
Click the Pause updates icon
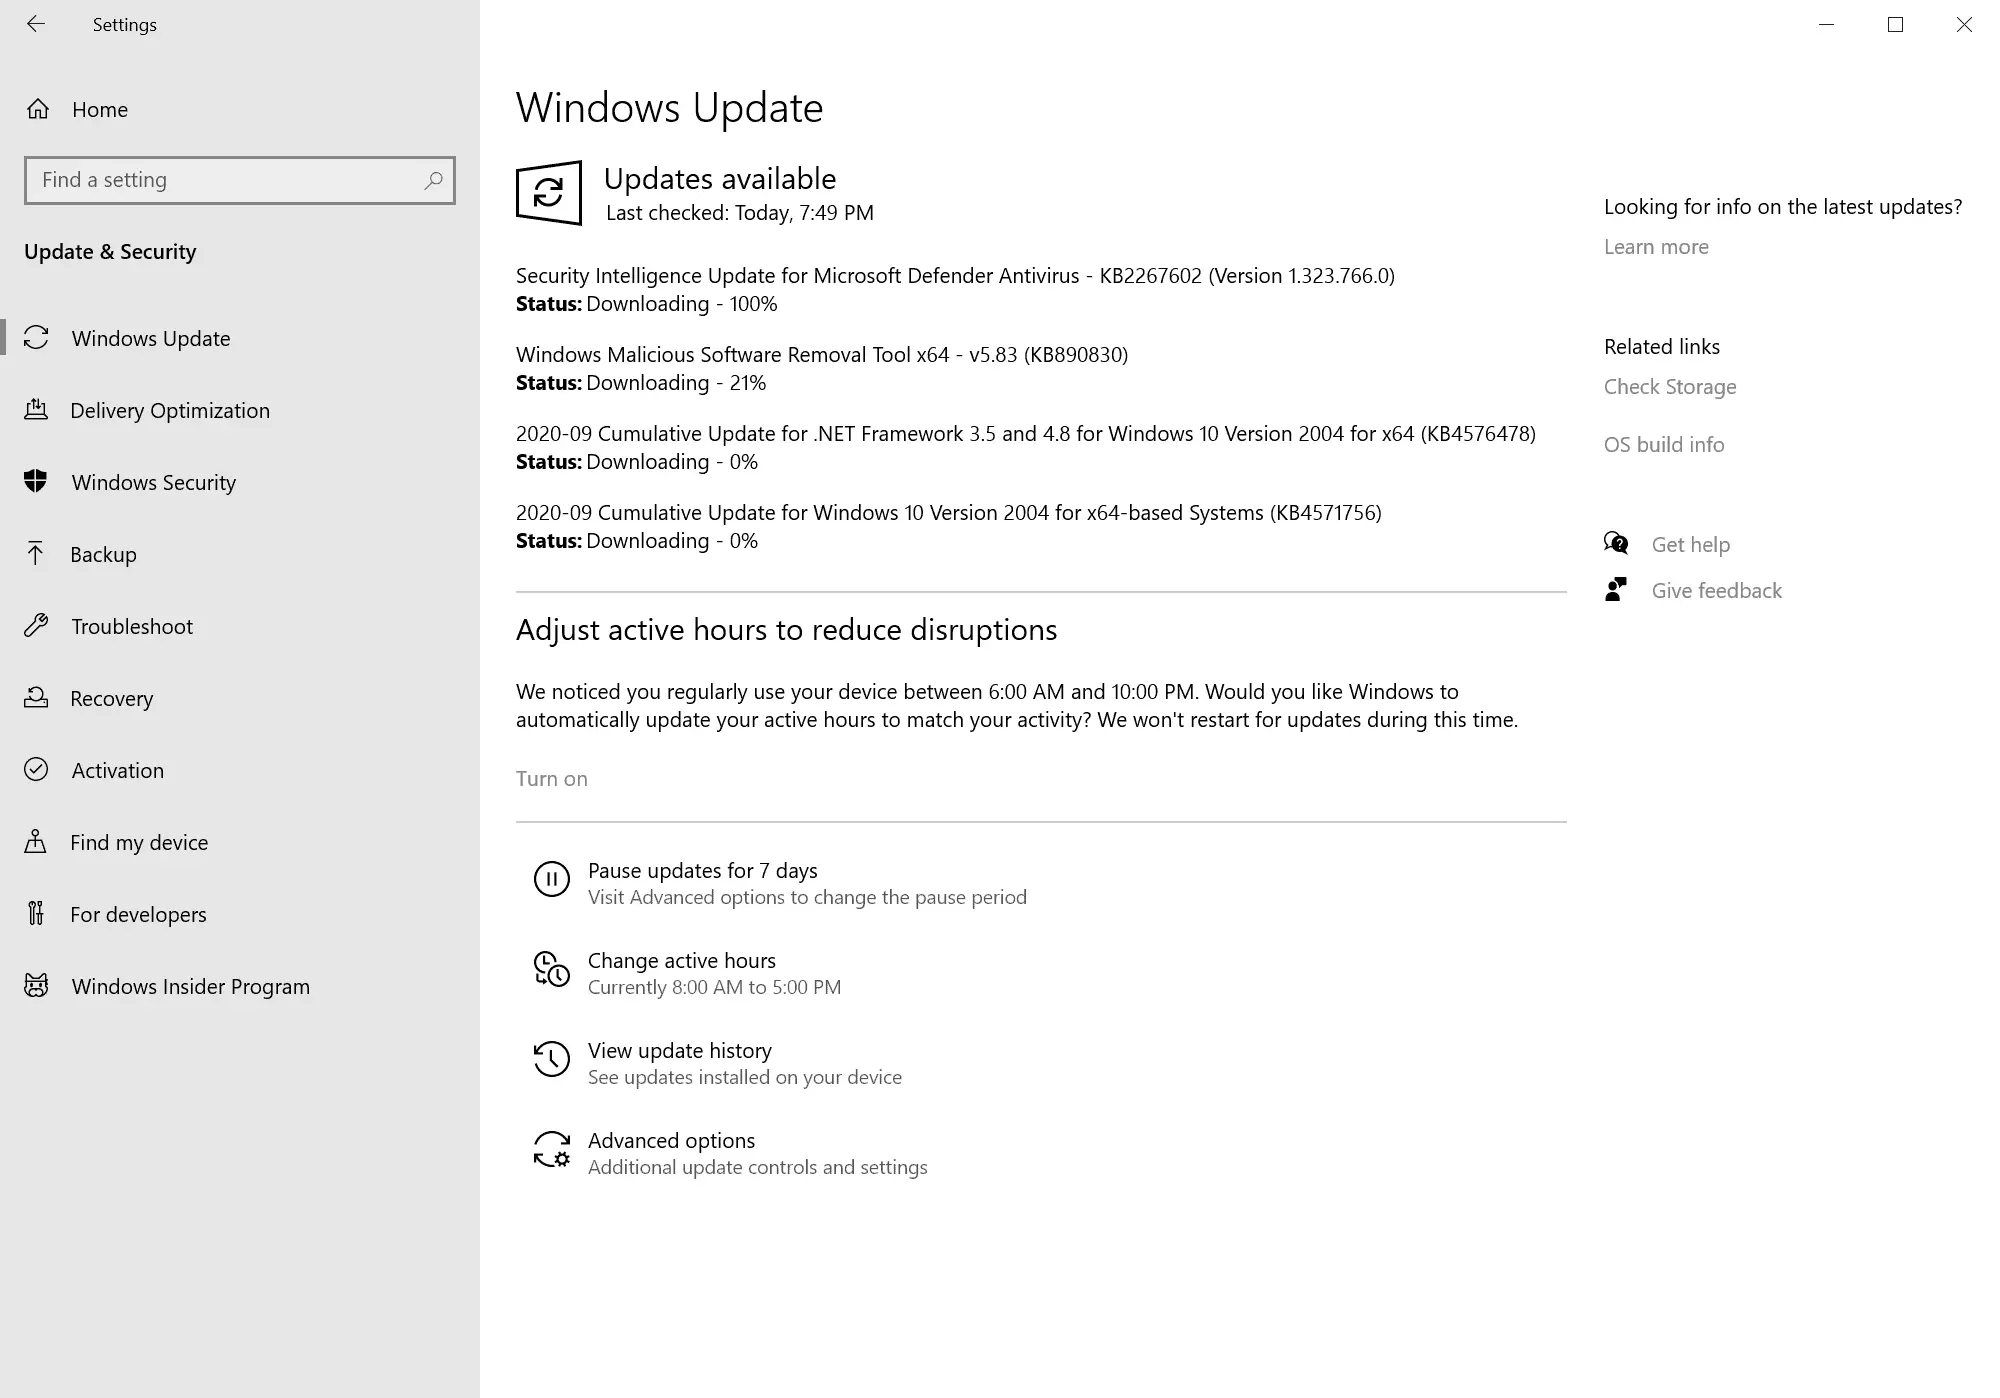[550, 880]
